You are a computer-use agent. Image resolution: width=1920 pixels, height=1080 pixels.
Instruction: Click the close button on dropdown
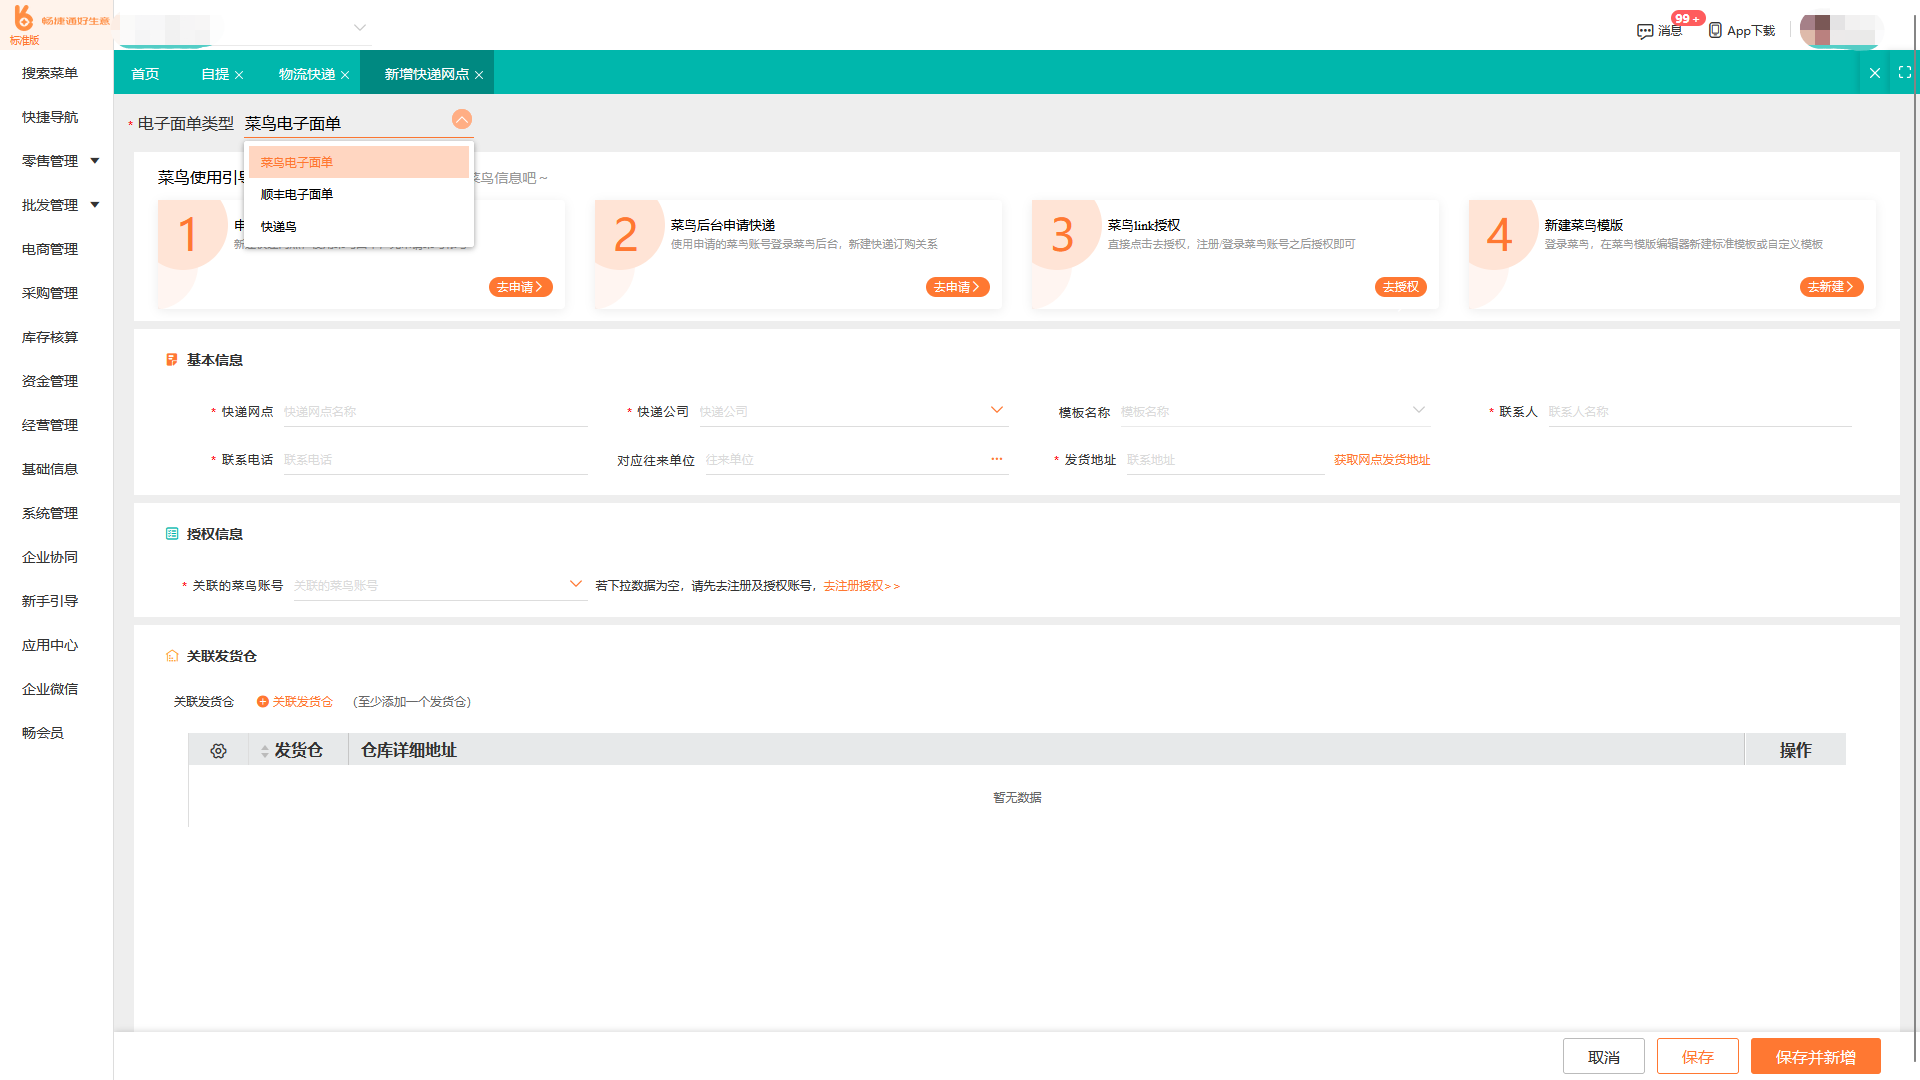click(460, 120)
